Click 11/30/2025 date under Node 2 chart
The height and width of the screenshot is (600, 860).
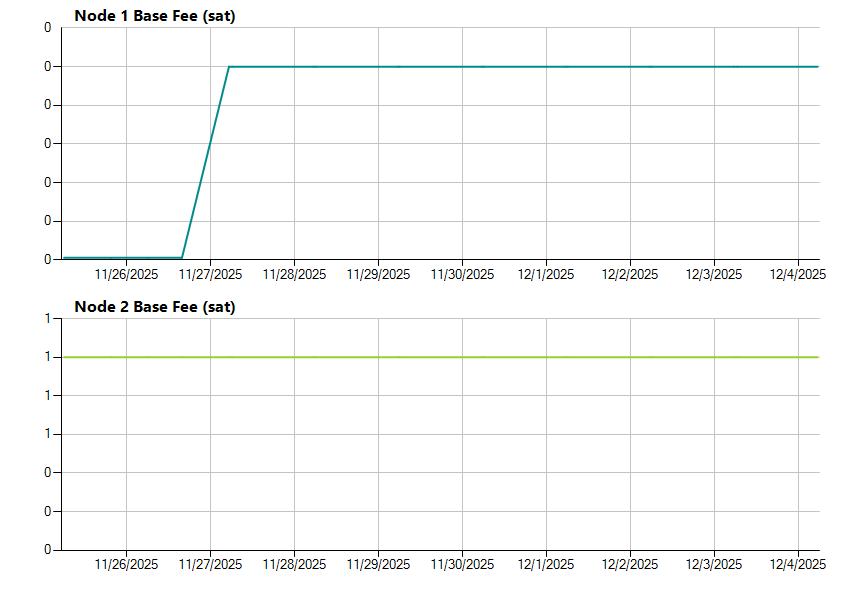click(x=462, y=565)
